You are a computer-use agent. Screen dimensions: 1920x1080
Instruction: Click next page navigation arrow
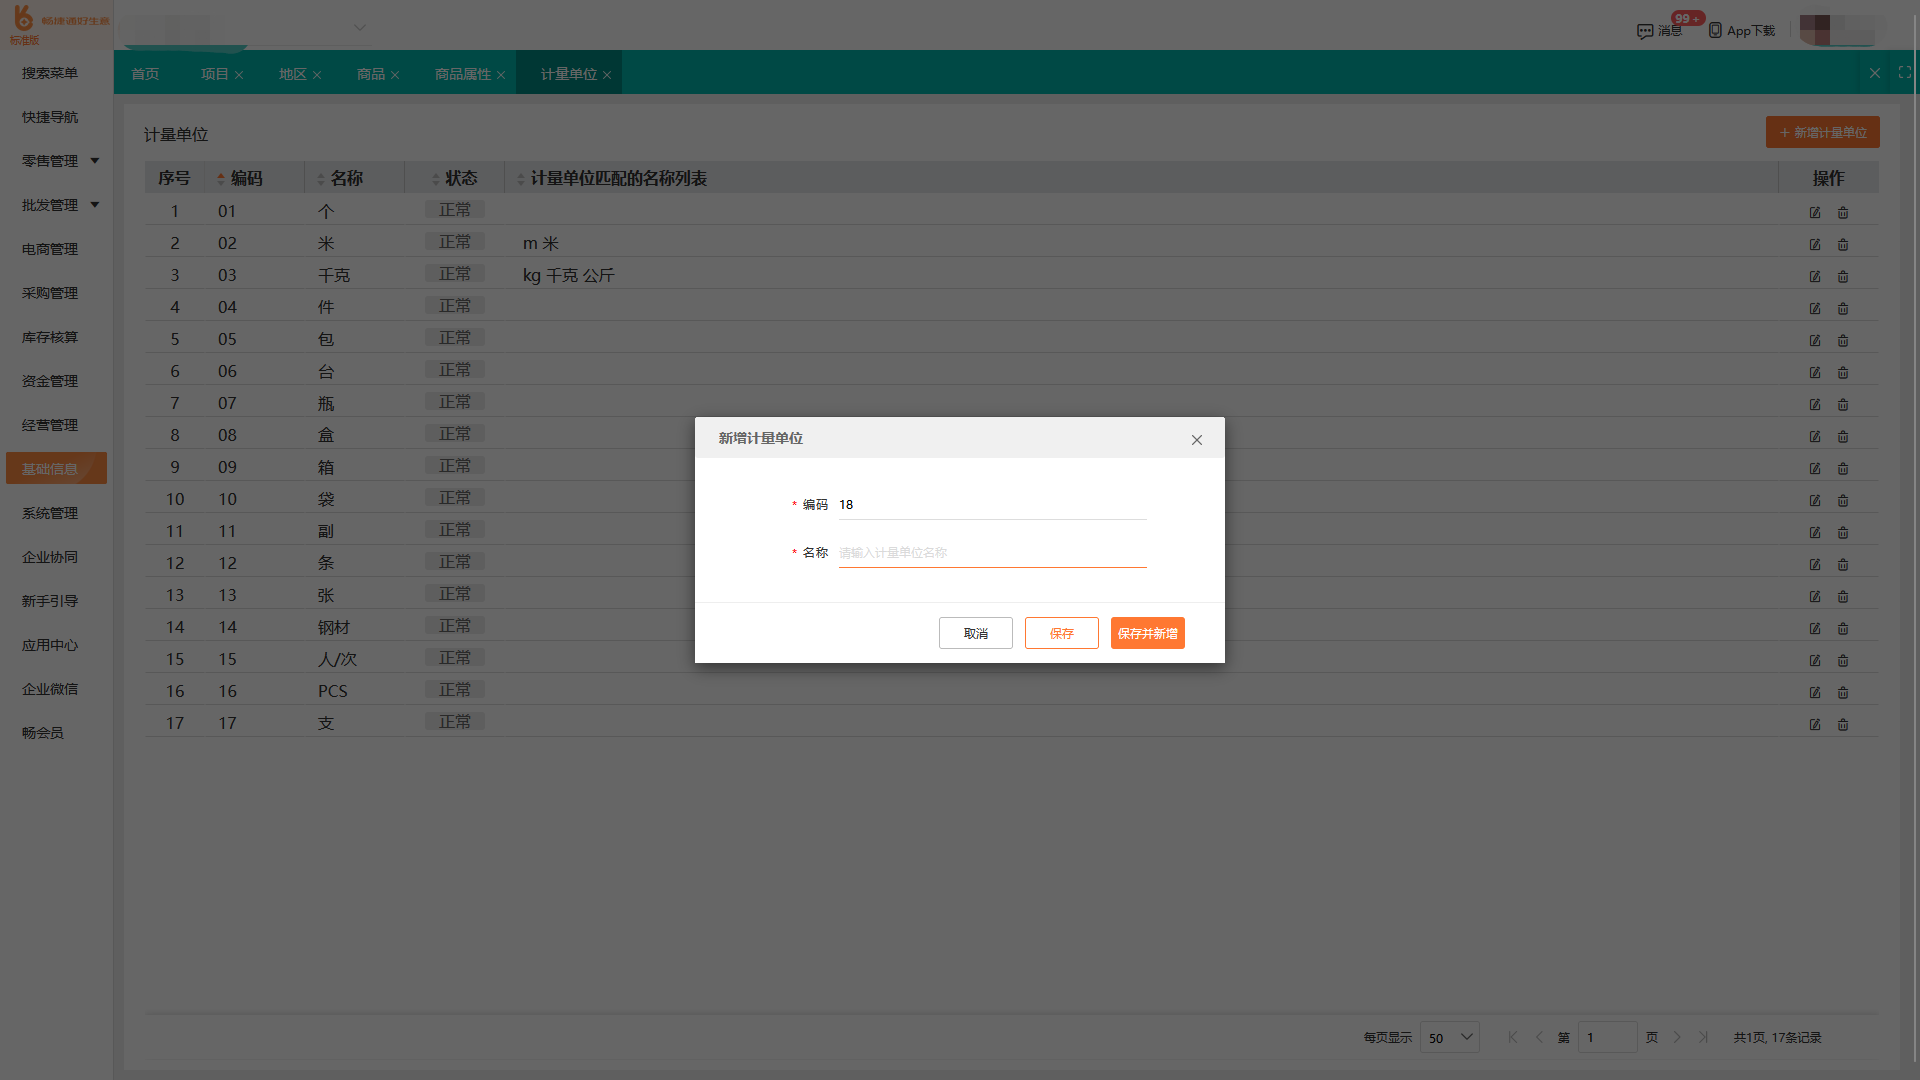pyautogui.click(x=1677, y=1038)
